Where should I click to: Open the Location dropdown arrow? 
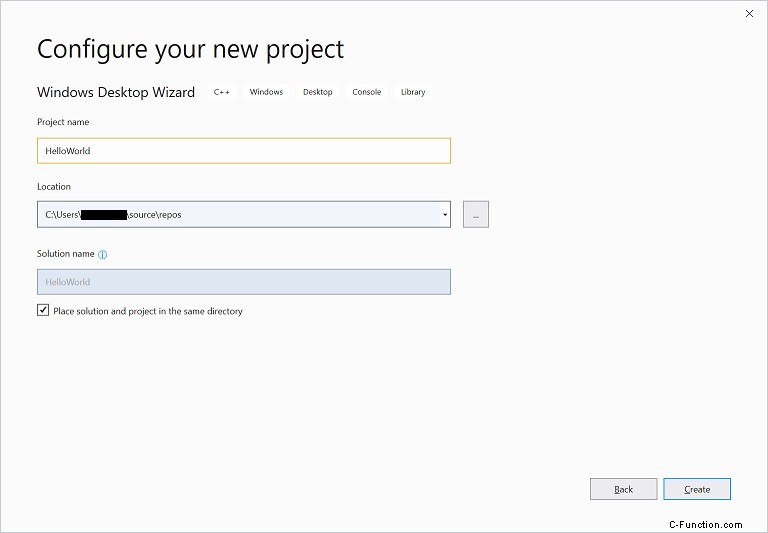pos(444,215)
